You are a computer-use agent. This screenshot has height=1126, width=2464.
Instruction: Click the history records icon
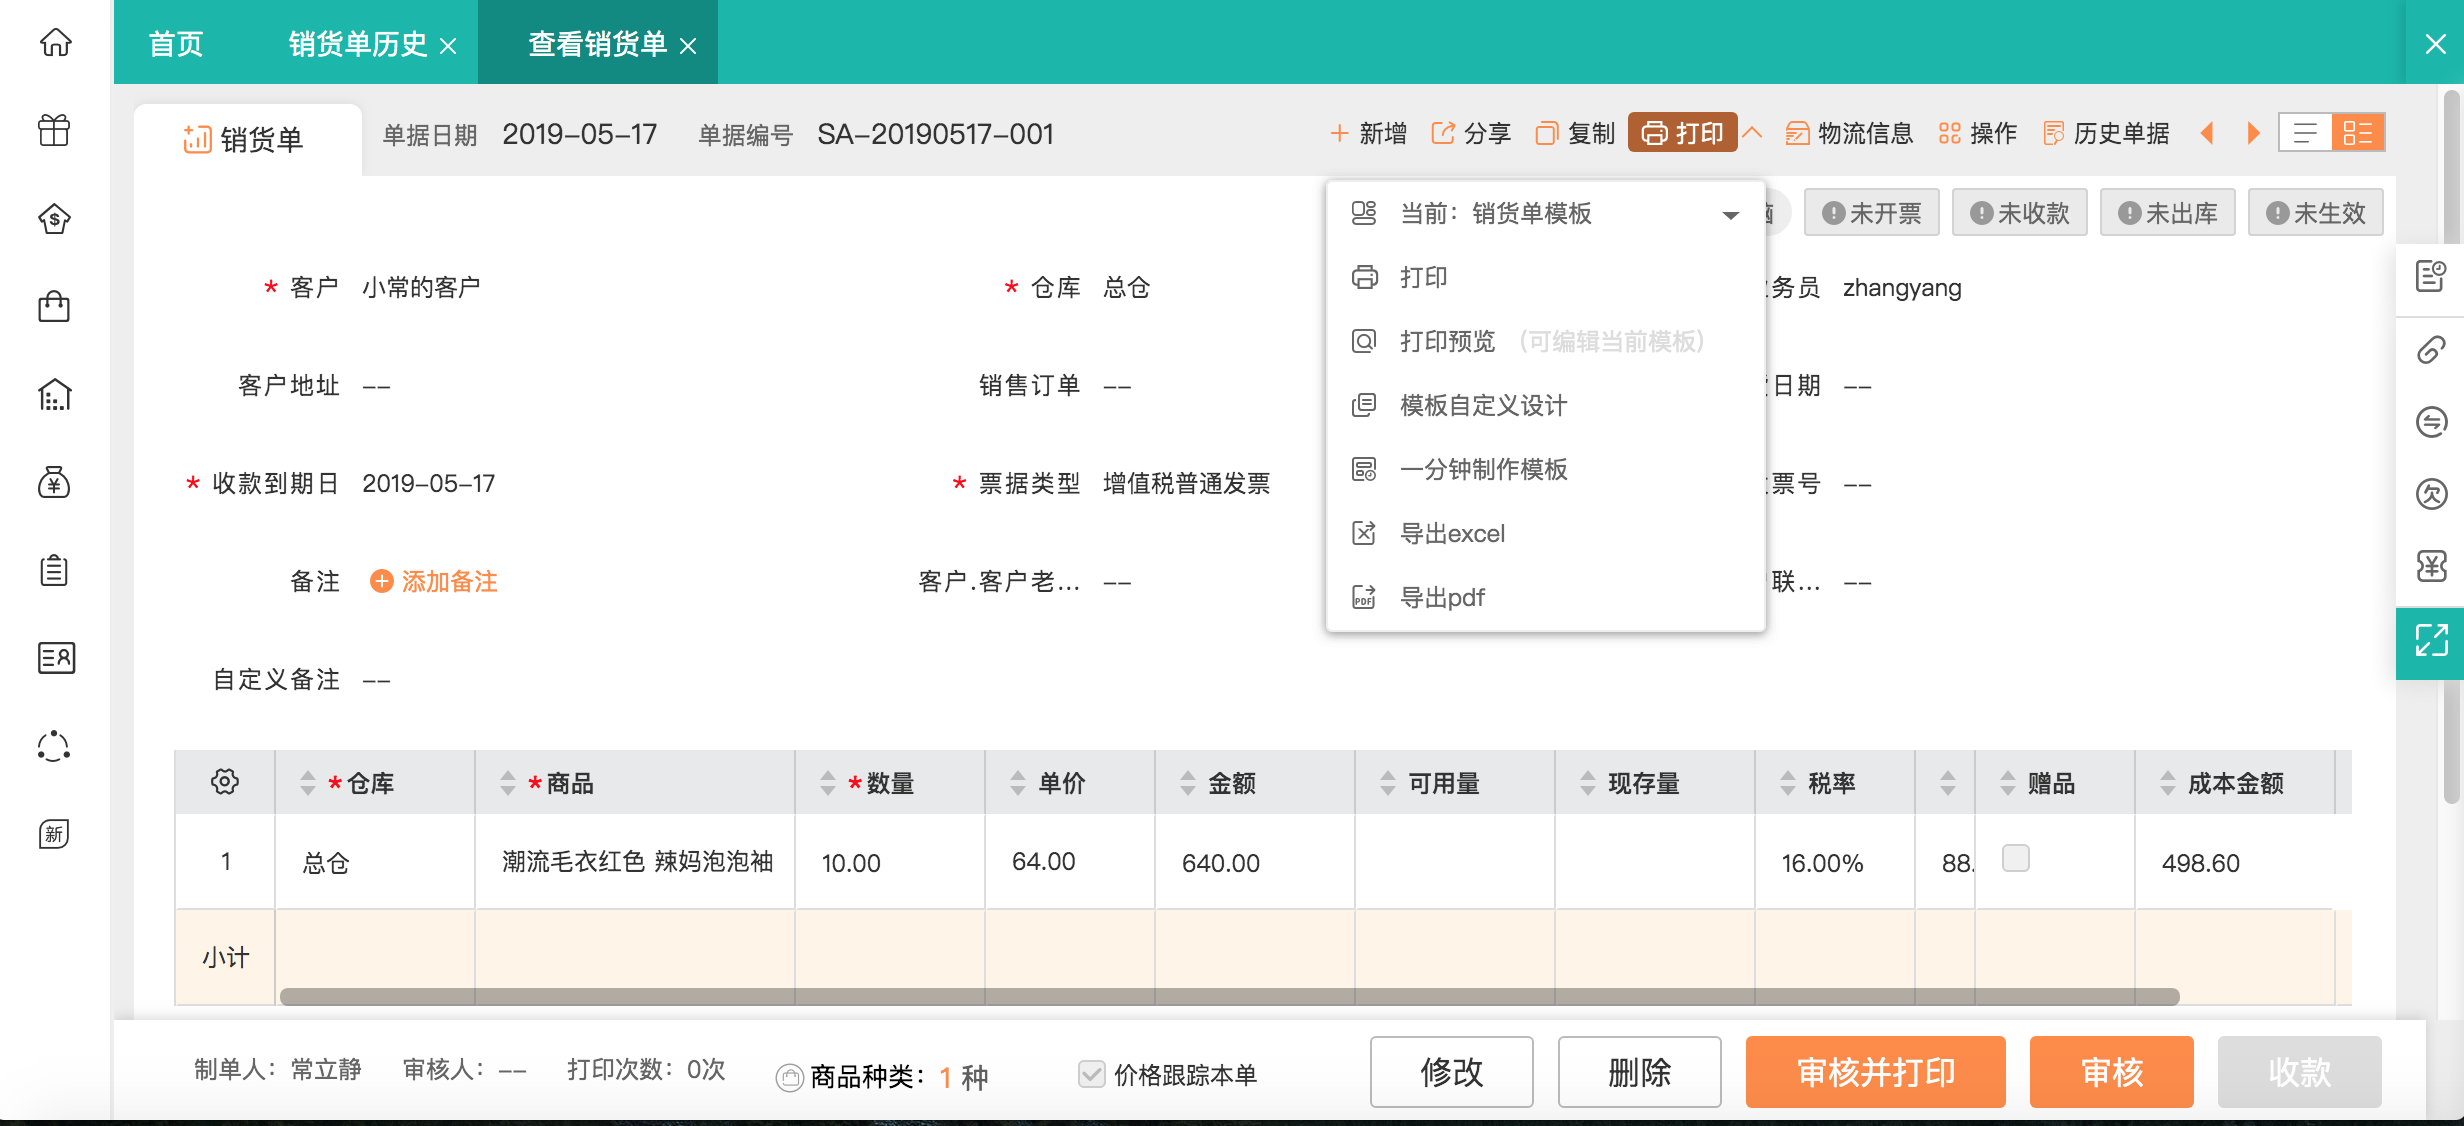(x=2052, y=132)
